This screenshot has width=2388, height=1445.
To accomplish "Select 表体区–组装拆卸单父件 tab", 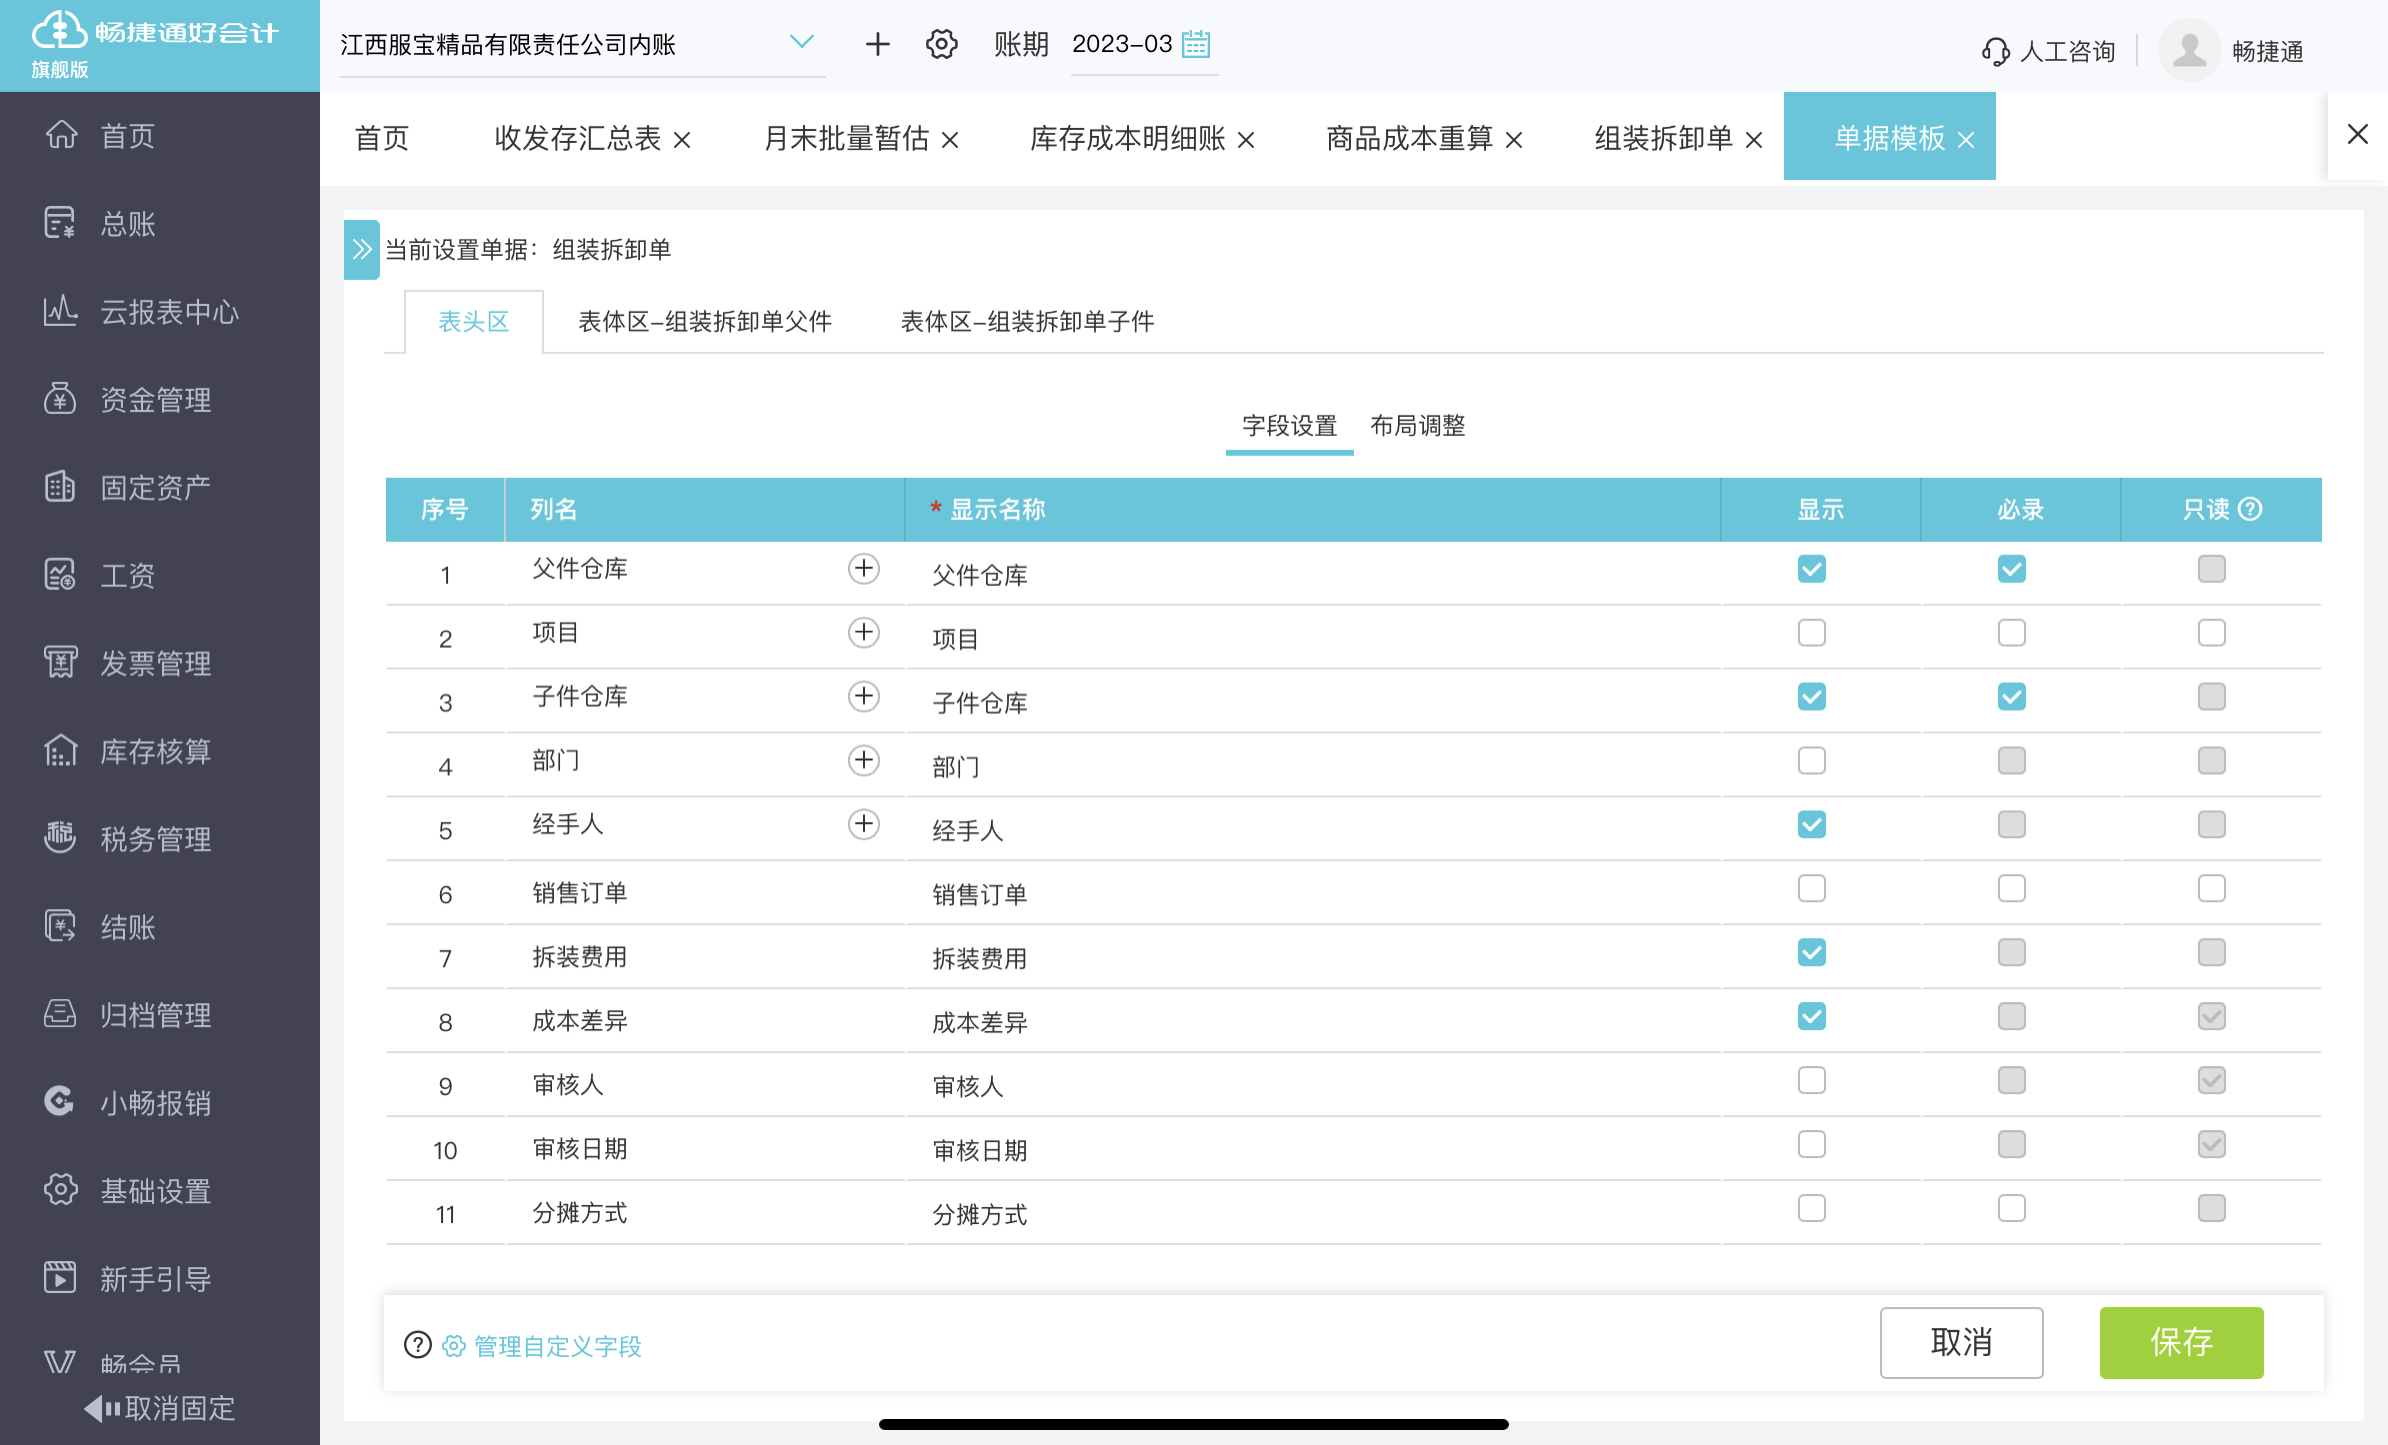I will point(703,321).
